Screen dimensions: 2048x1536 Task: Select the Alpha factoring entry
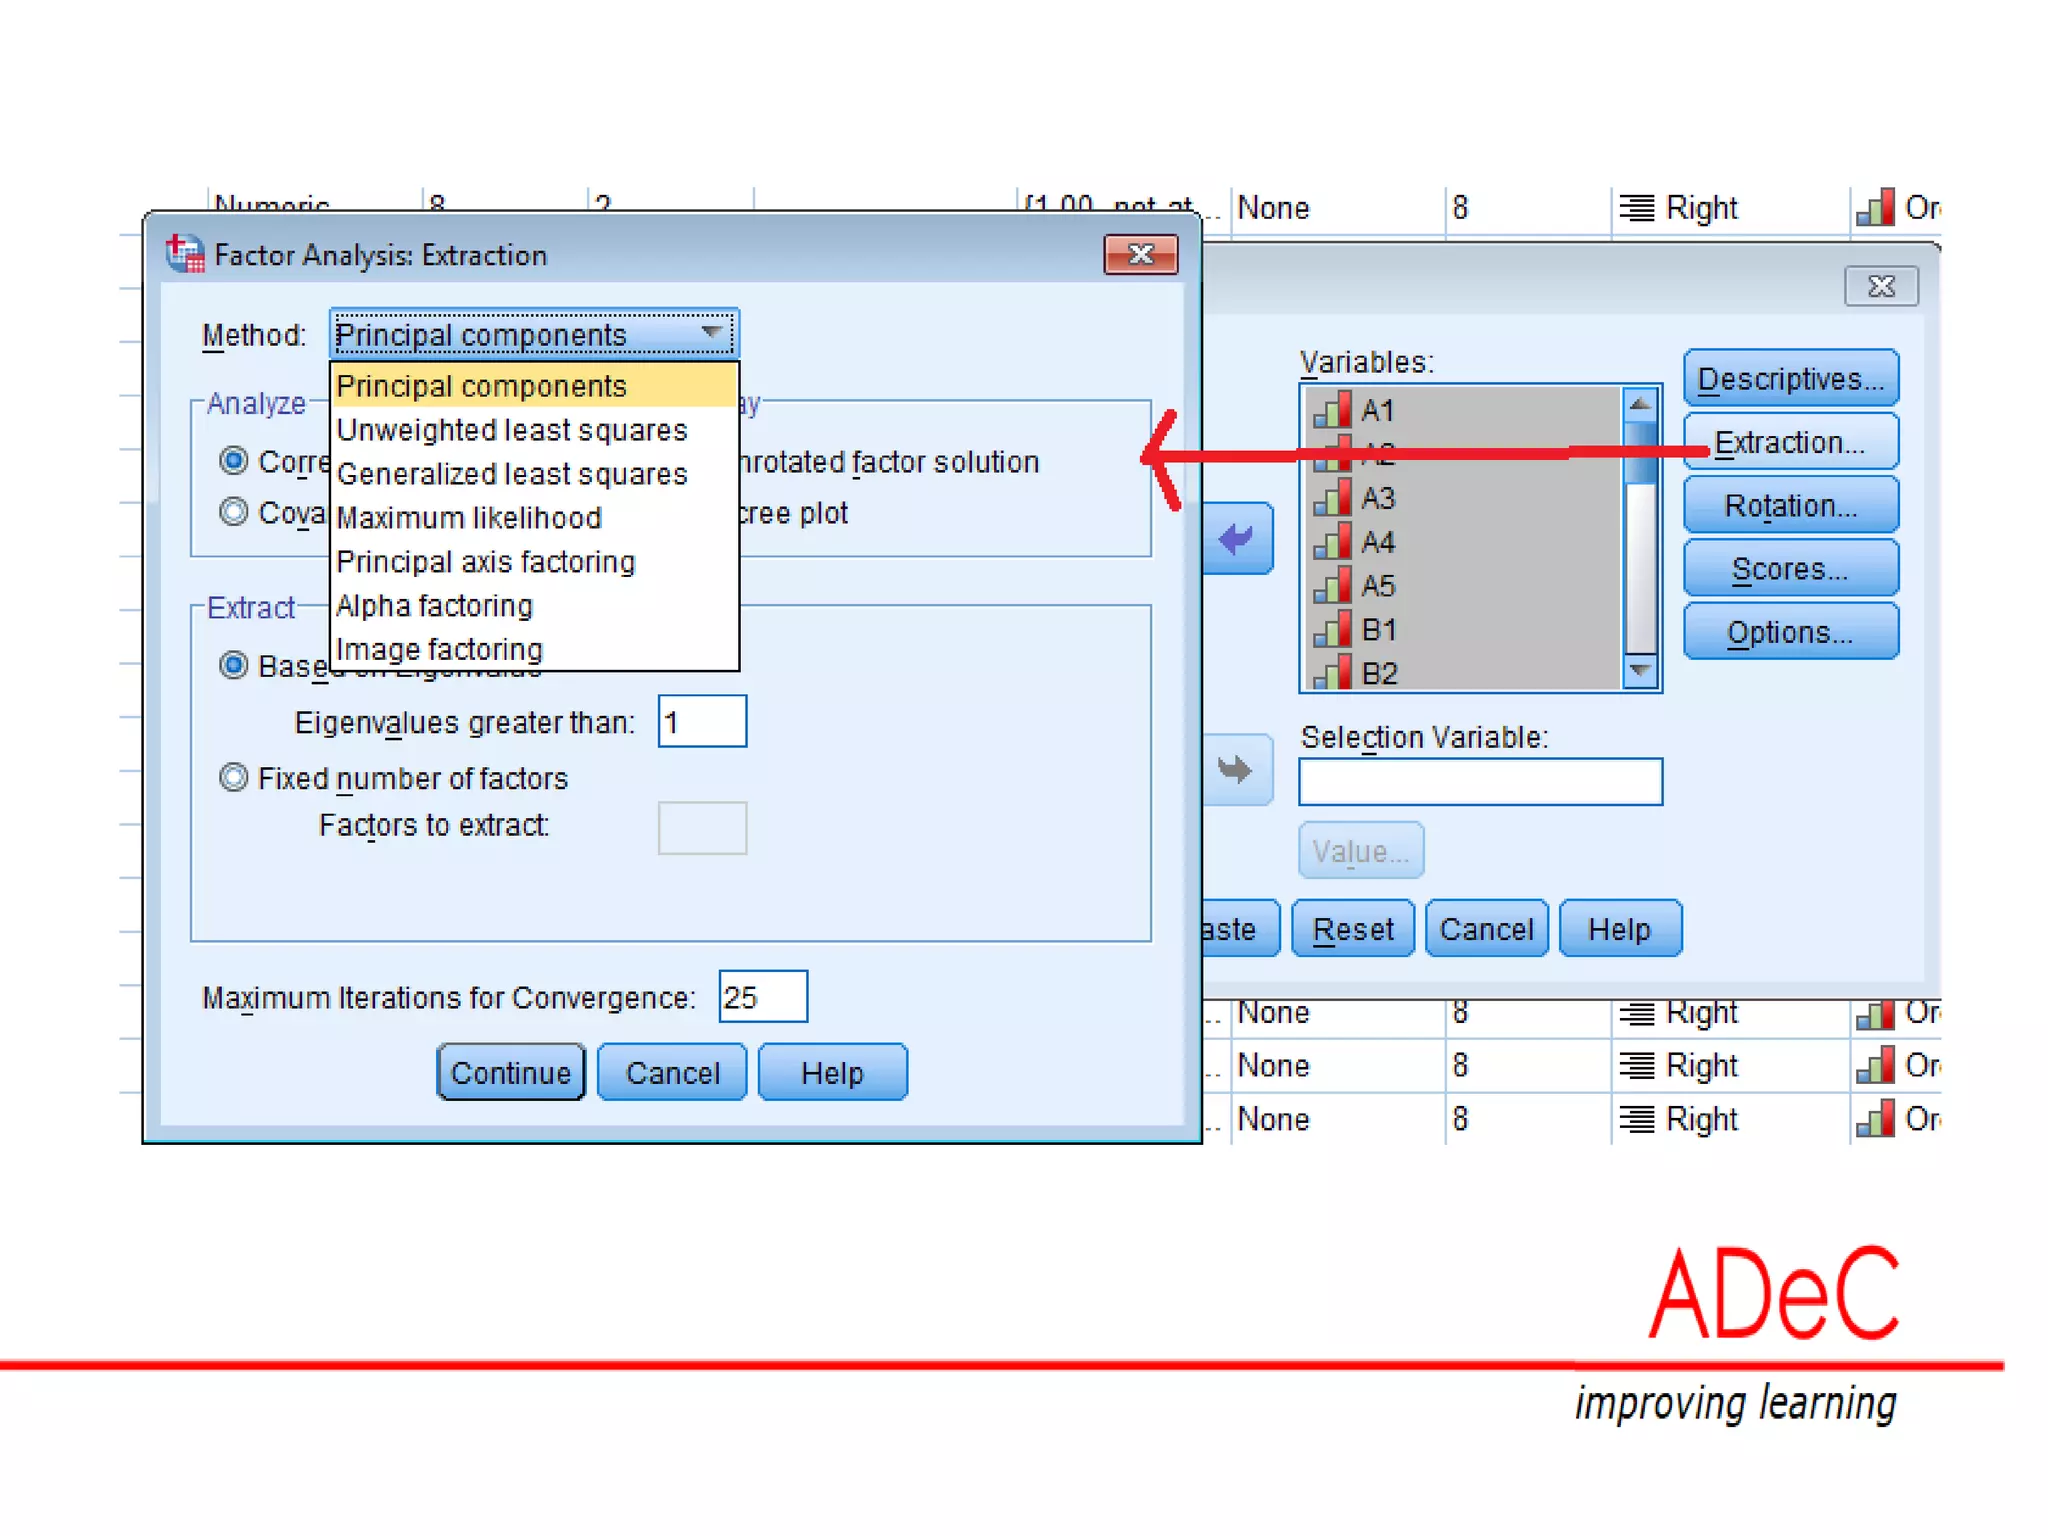click(434, 606)
